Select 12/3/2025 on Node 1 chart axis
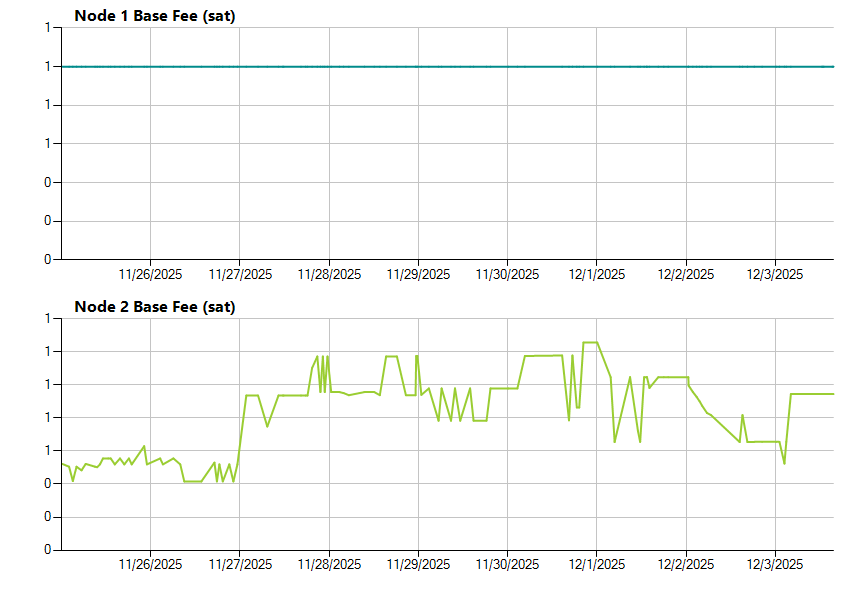This screenshot has width=860, height=600. (x=776, y=273)
